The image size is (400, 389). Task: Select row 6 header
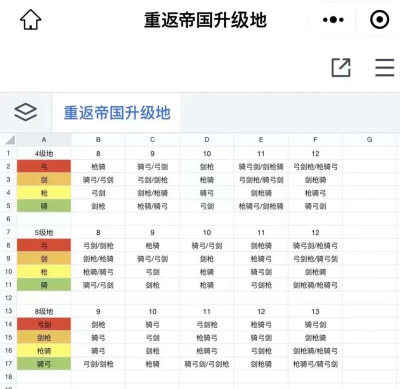point(8,219)
